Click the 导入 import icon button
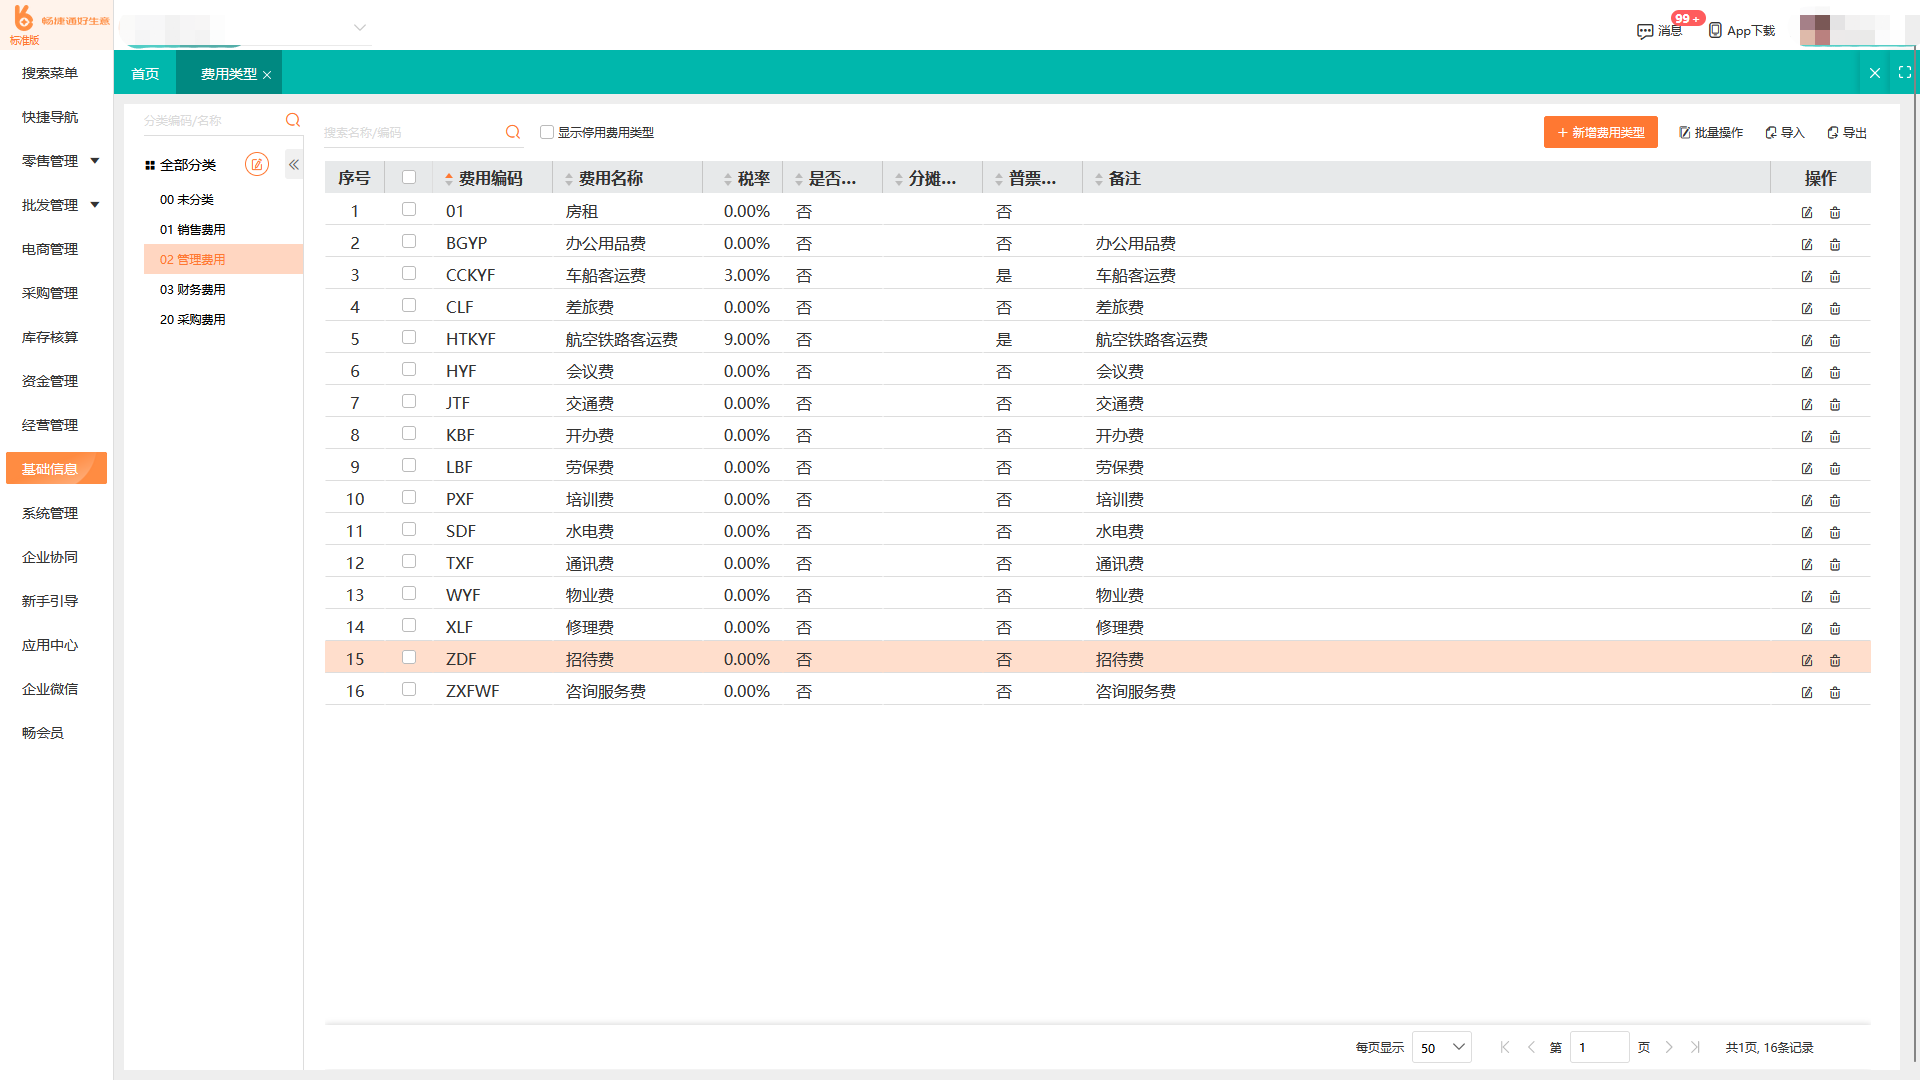Screen dimensions: 1920x1080 point(1785,131)
